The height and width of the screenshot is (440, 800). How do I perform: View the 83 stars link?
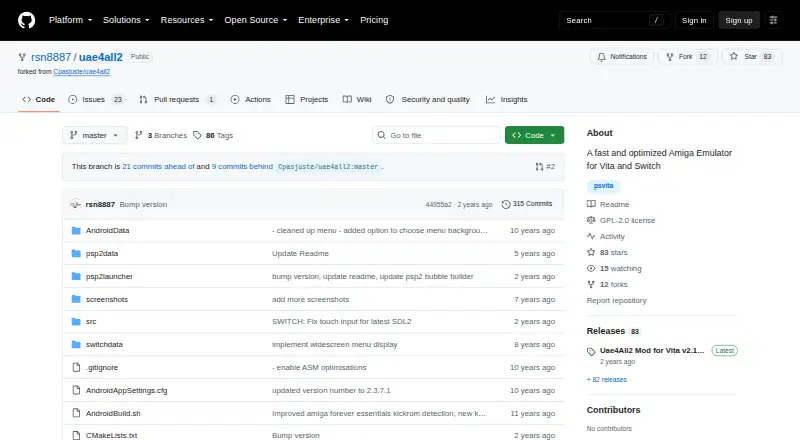(607, 252)
